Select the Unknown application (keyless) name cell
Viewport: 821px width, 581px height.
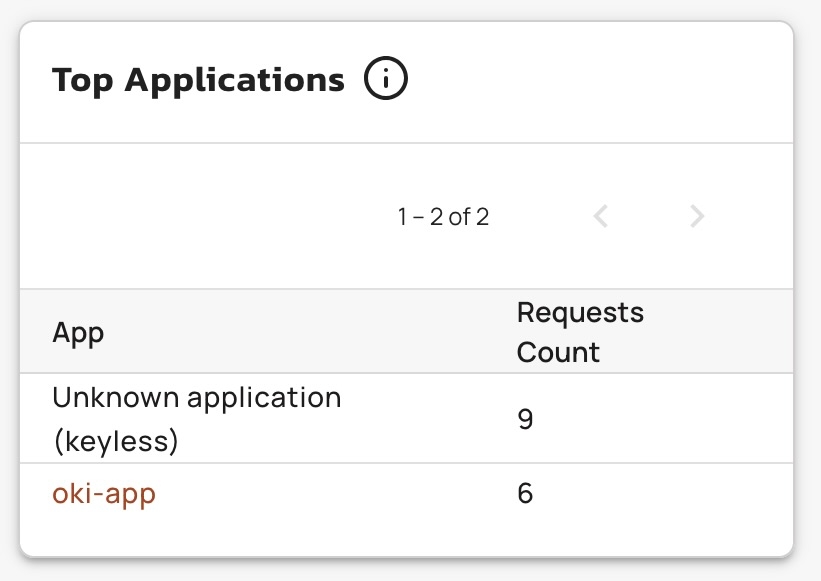(x=196, y=419)
